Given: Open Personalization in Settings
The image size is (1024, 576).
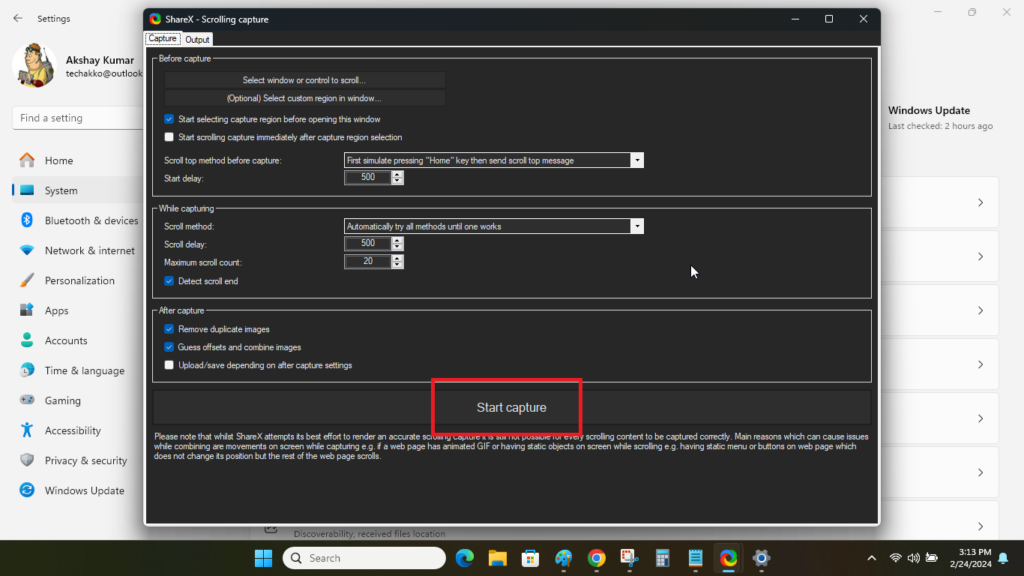Looking at the screenshot, I should tap(78, 281).
